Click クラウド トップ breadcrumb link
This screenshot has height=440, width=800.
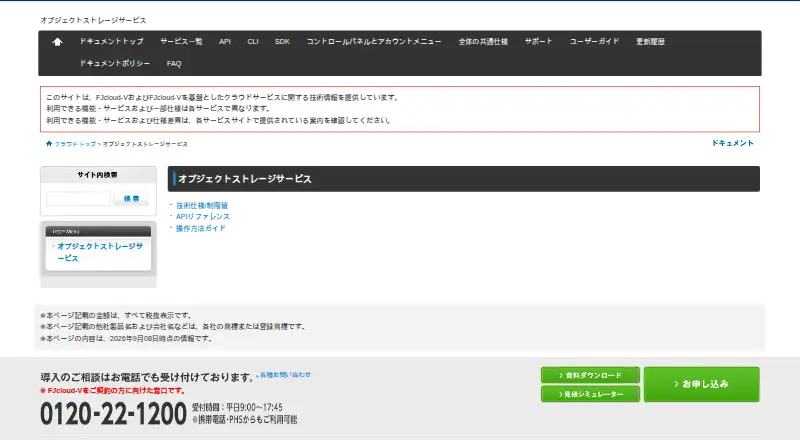point(76,144)
